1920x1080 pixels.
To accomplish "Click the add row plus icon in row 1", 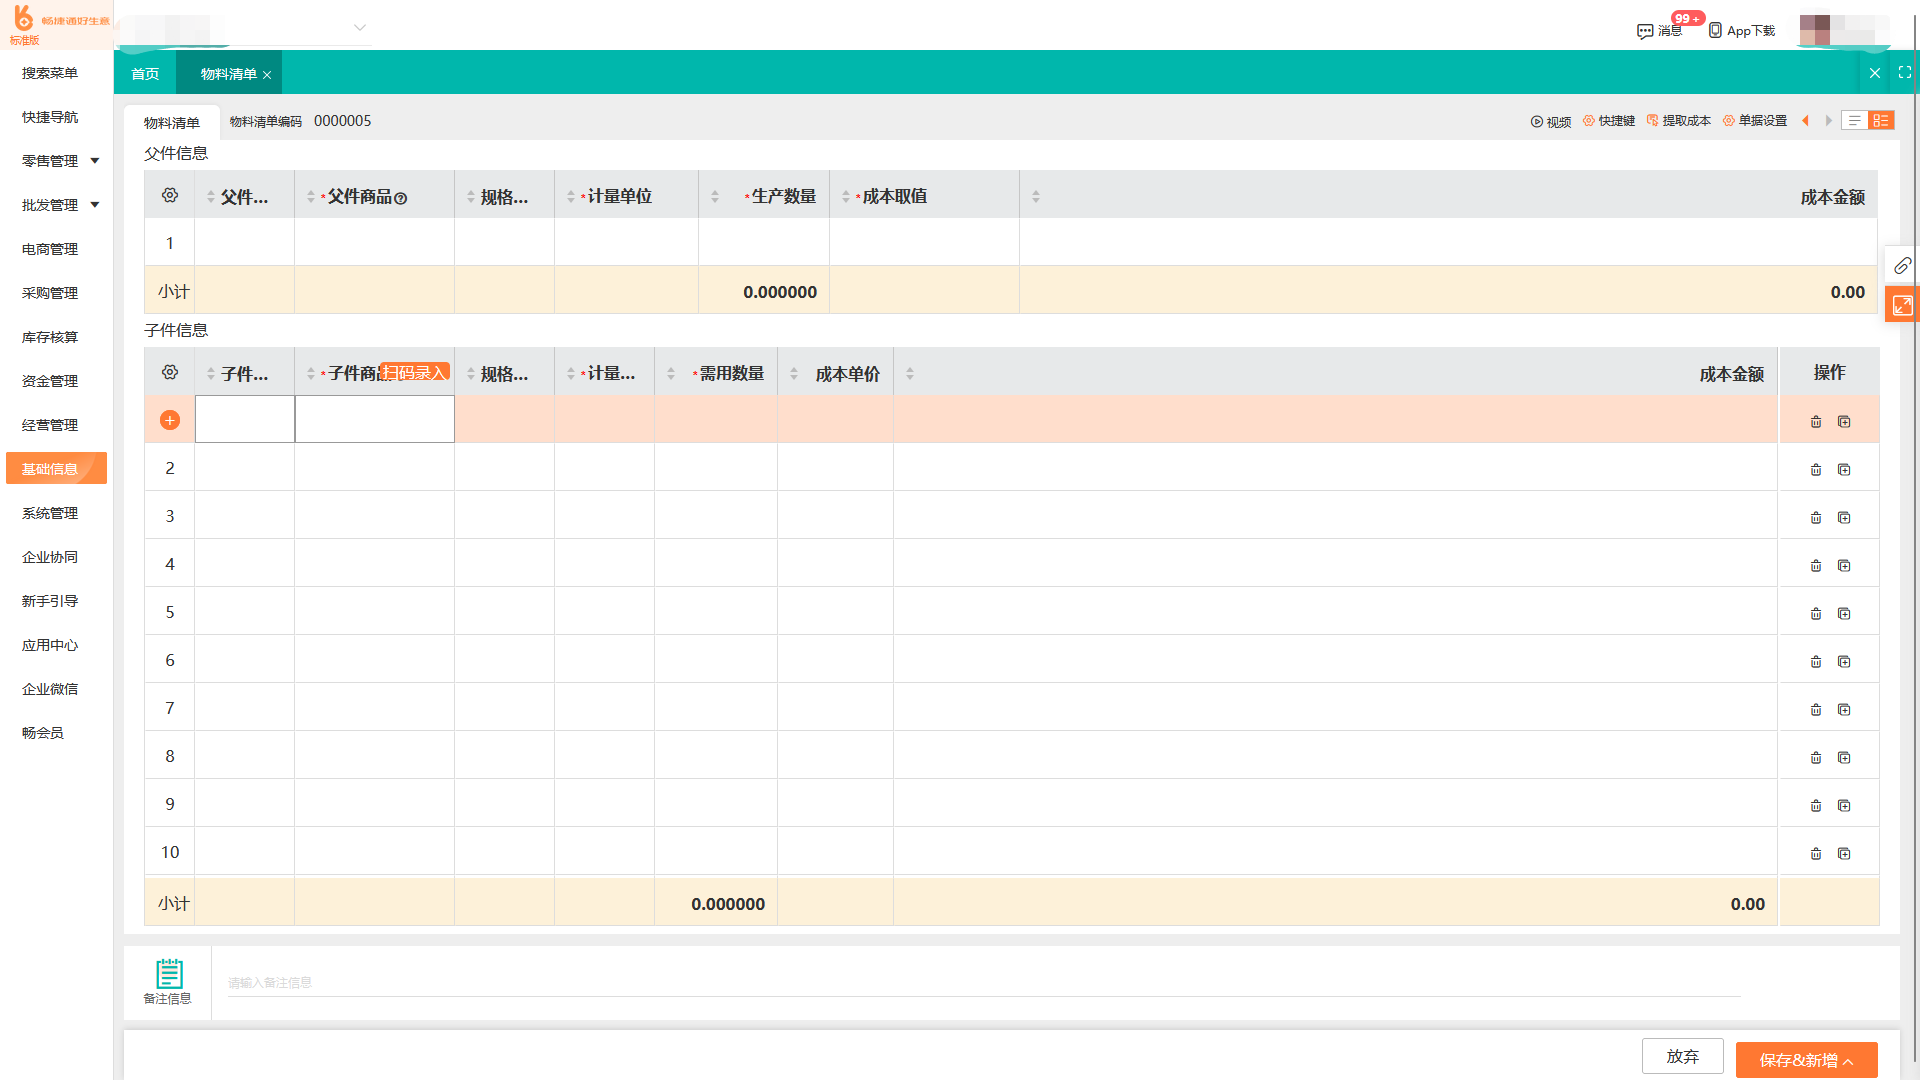I will coord(169,421).
